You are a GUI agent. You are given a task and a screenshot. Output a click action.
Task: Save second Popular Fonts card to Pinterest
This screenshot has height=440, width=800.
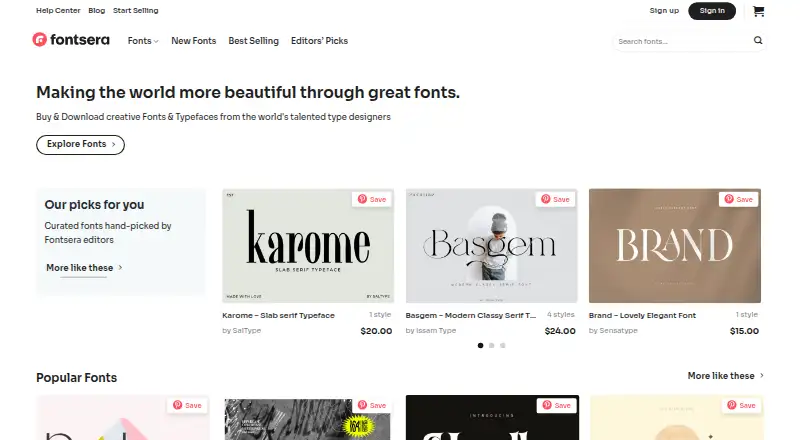tap(372, 405)
